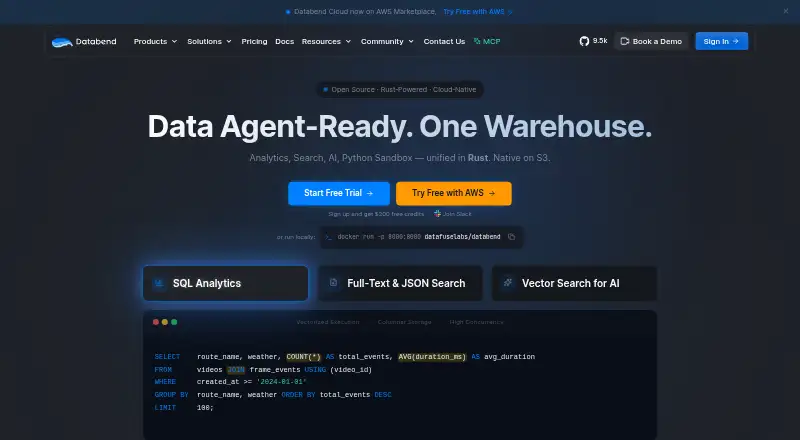
Task: Click the docker run command text
Action: pos(419,237)
